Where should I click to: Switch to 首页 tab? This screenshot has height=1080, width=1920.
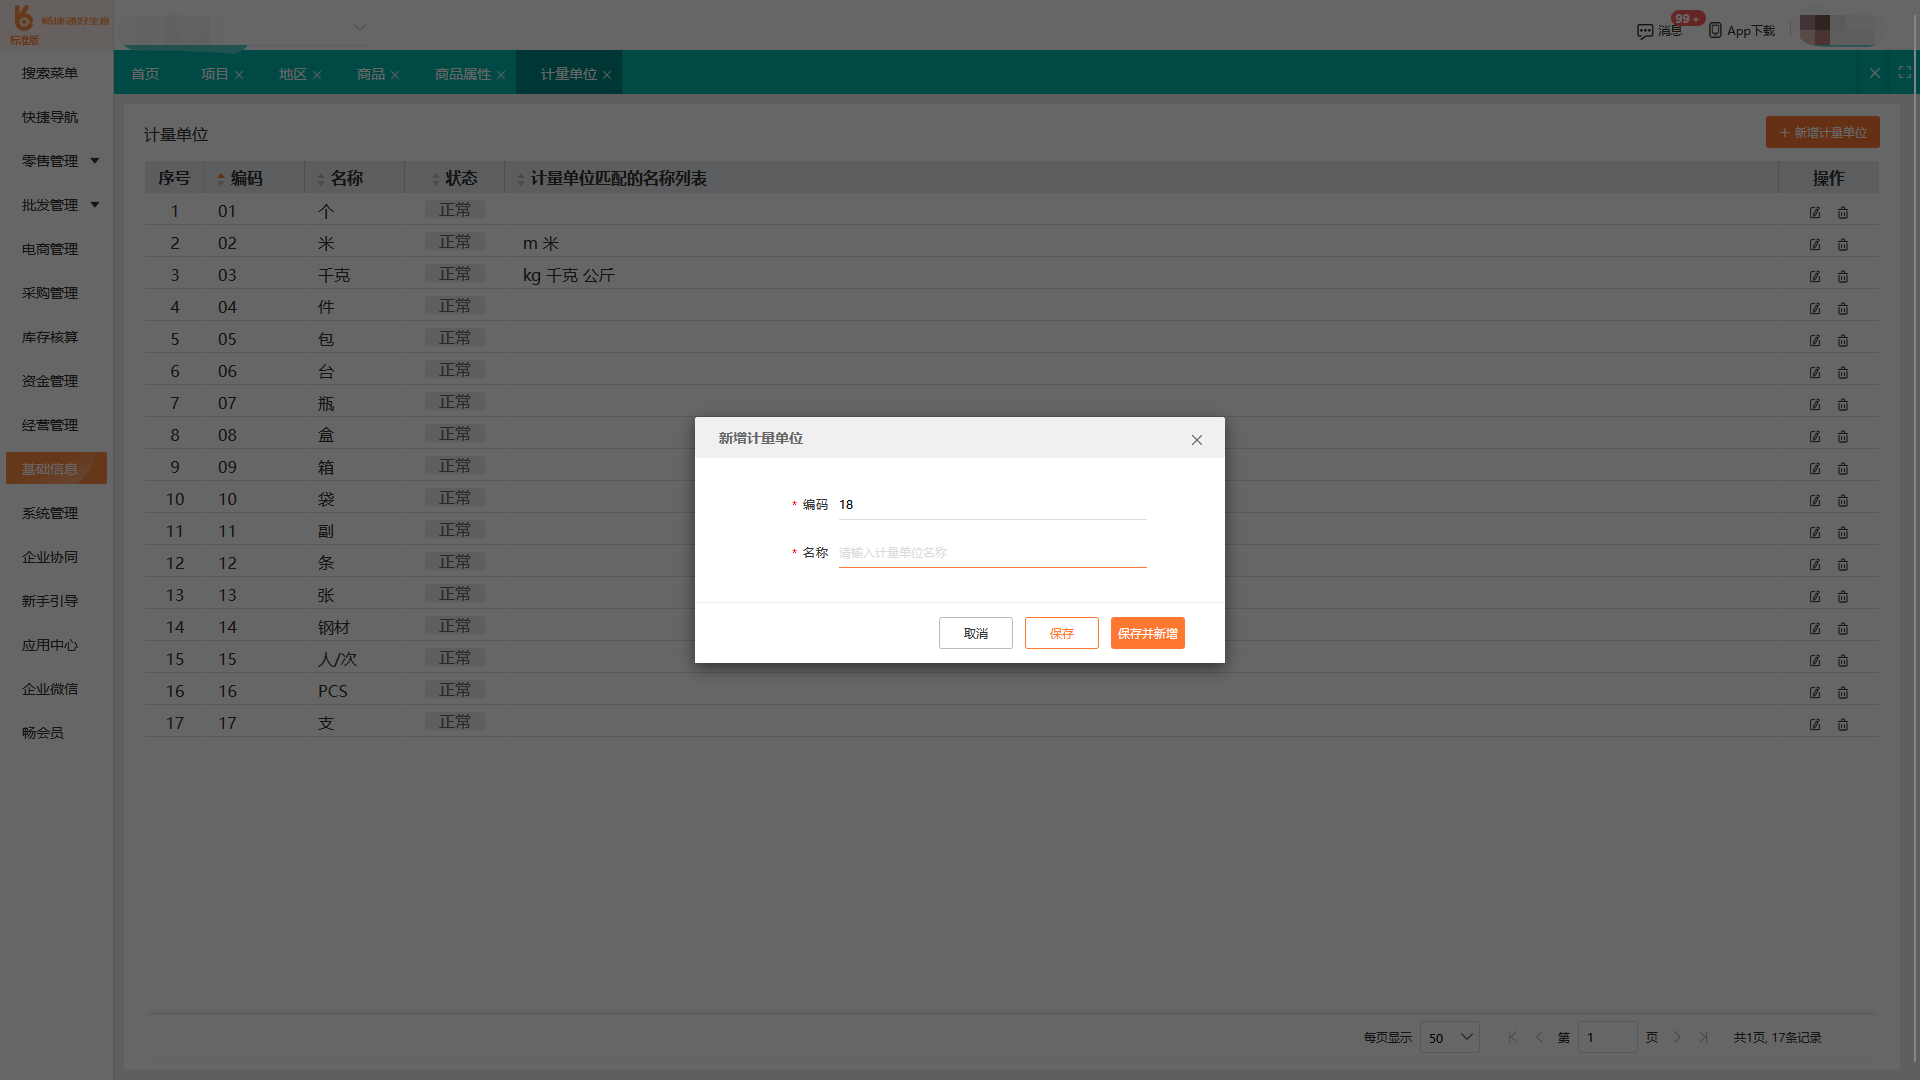tap(144, 74)
